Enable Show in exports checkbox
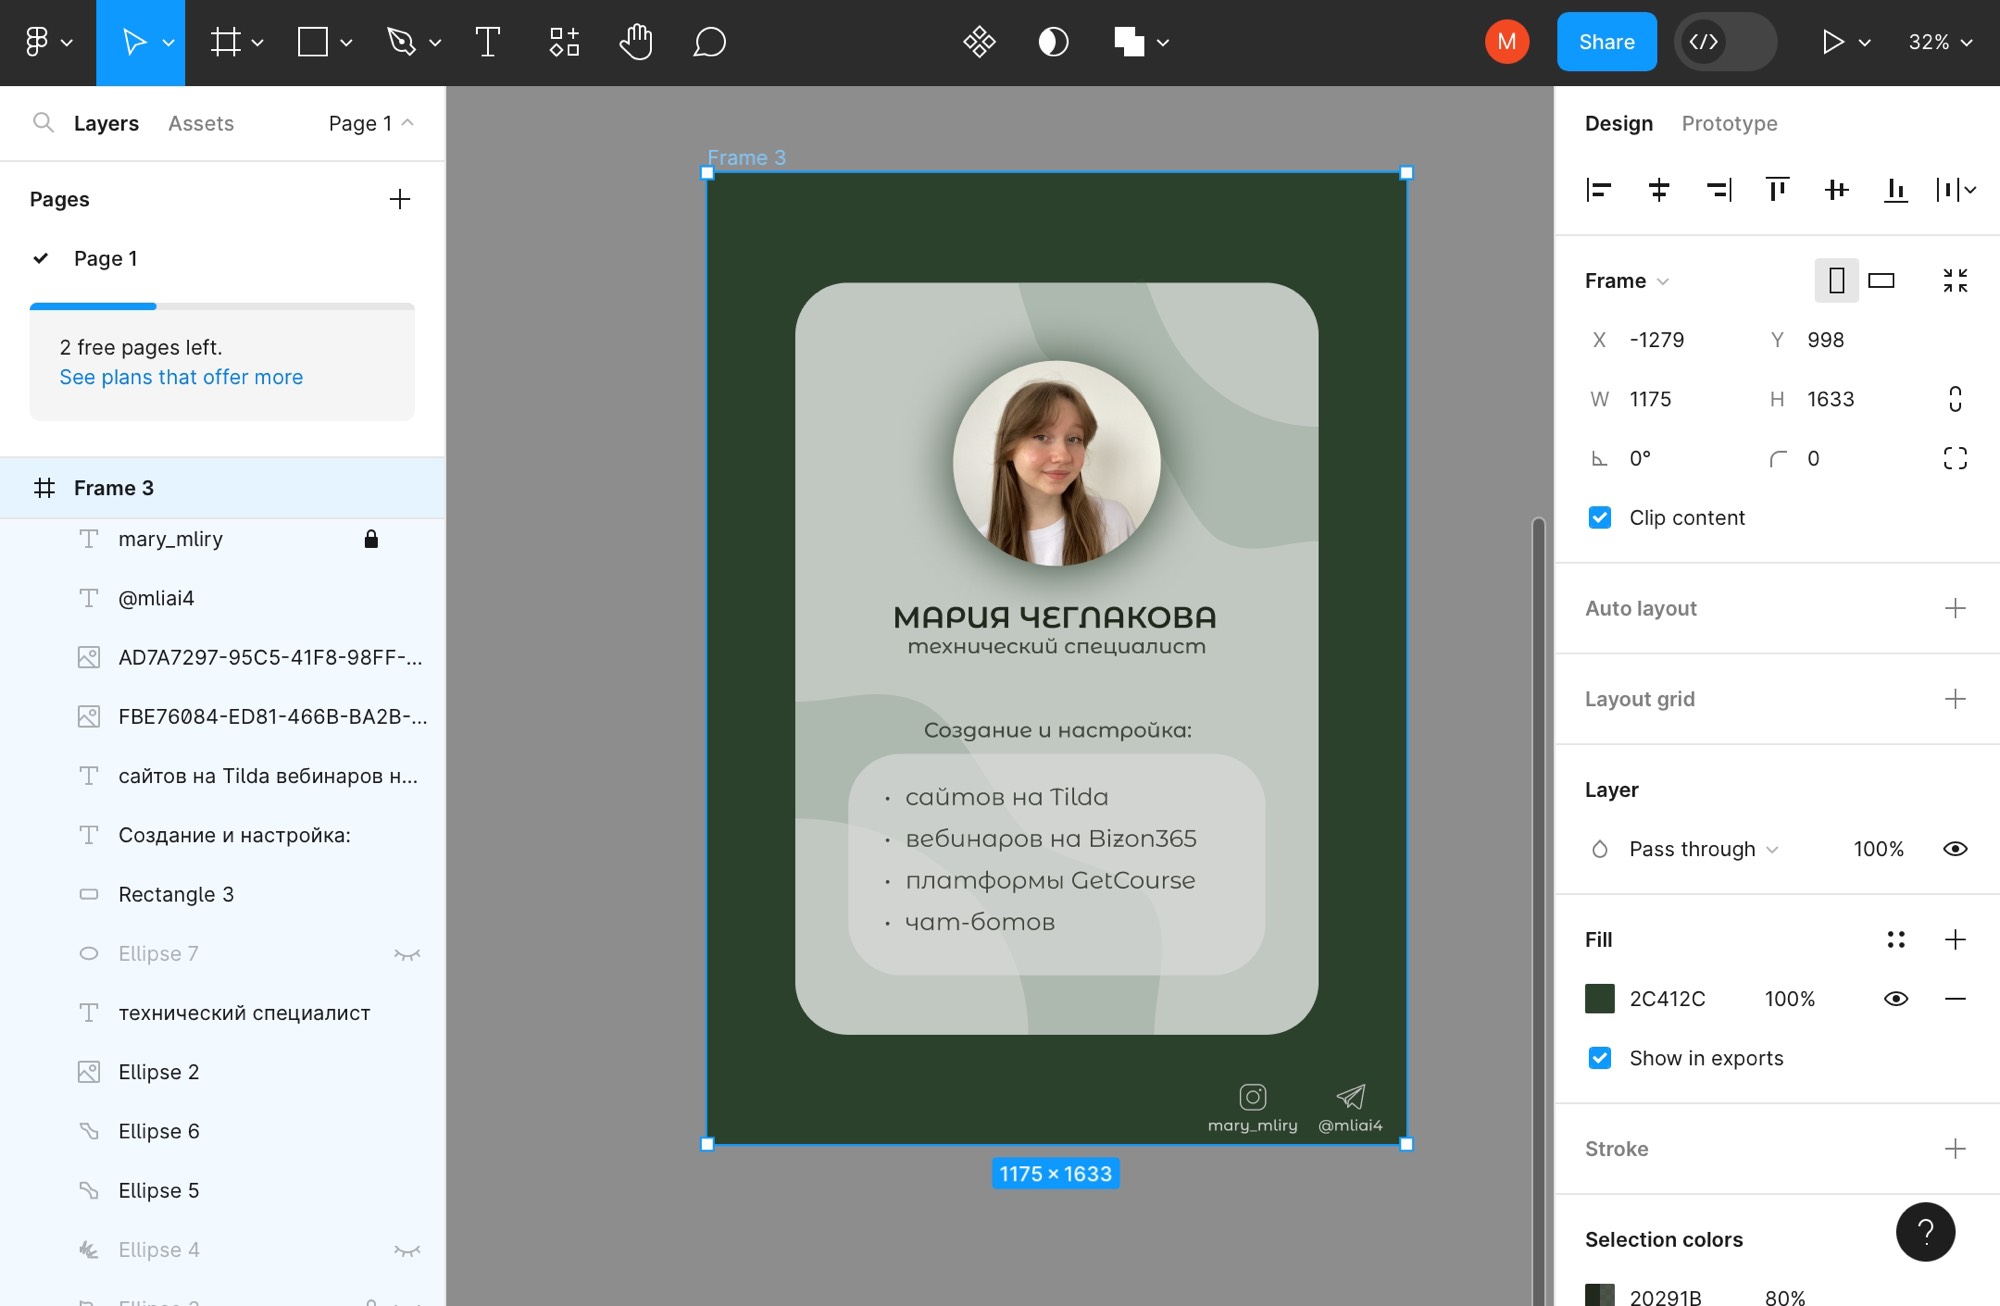 pyautogui.click(x=1601, y=1057)
